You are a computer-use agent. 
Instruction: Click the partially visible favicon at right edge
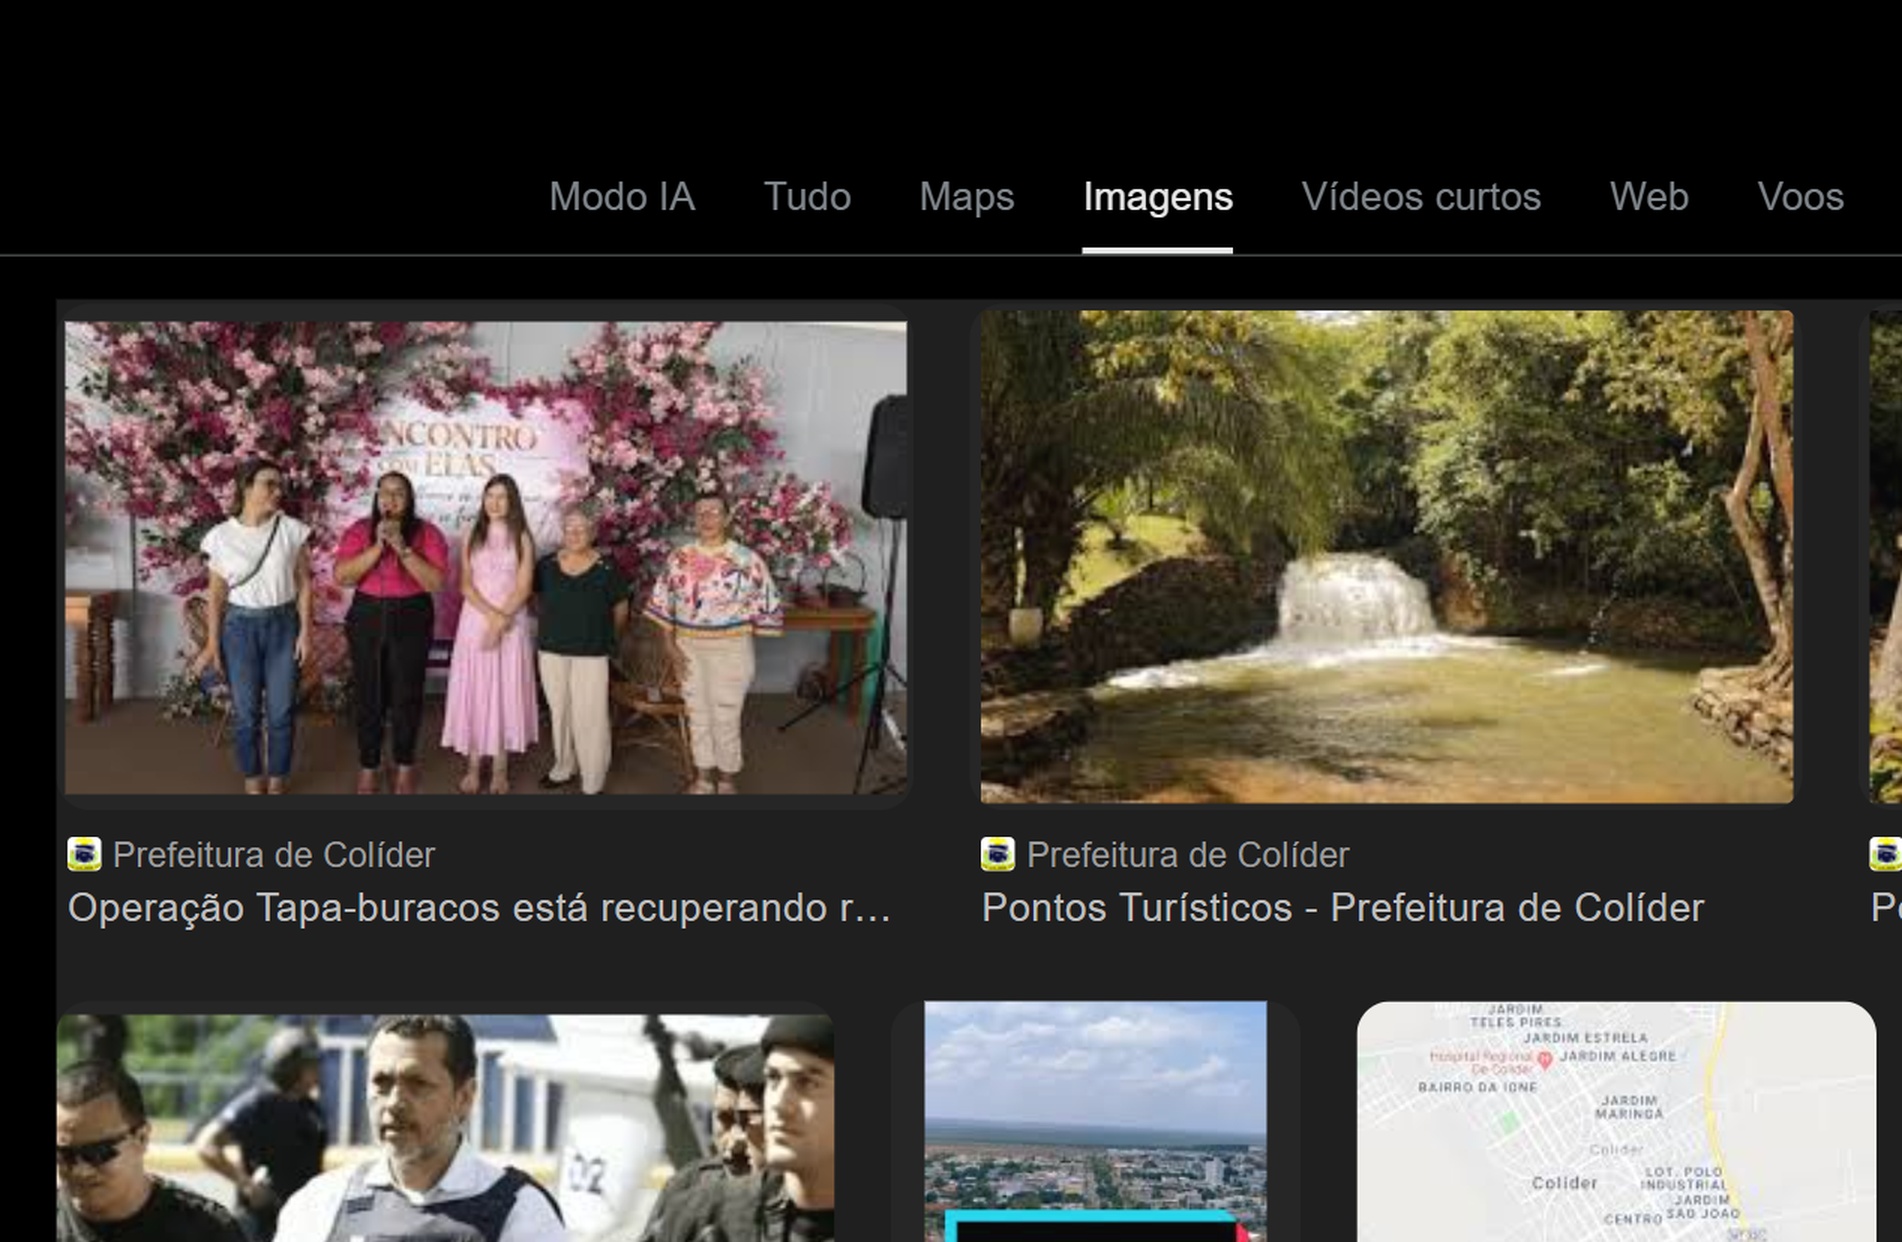(x=1886, y=855)
